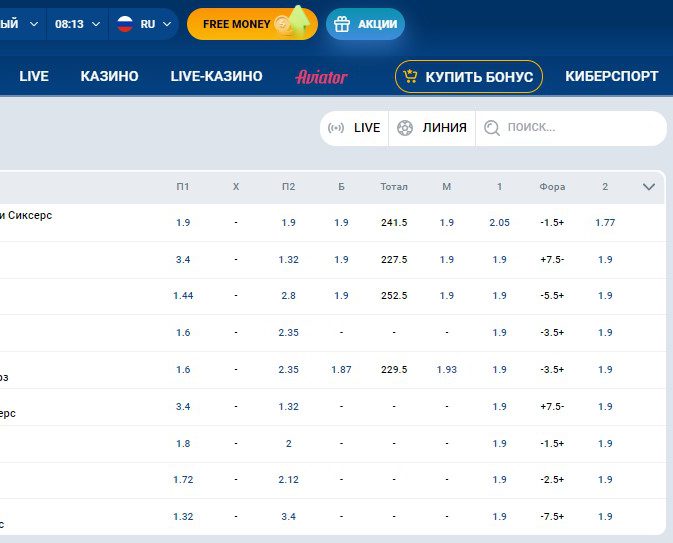Pick the 2.05 handicap odds in first row
The image size is (673, 543).
click(499, 223)
